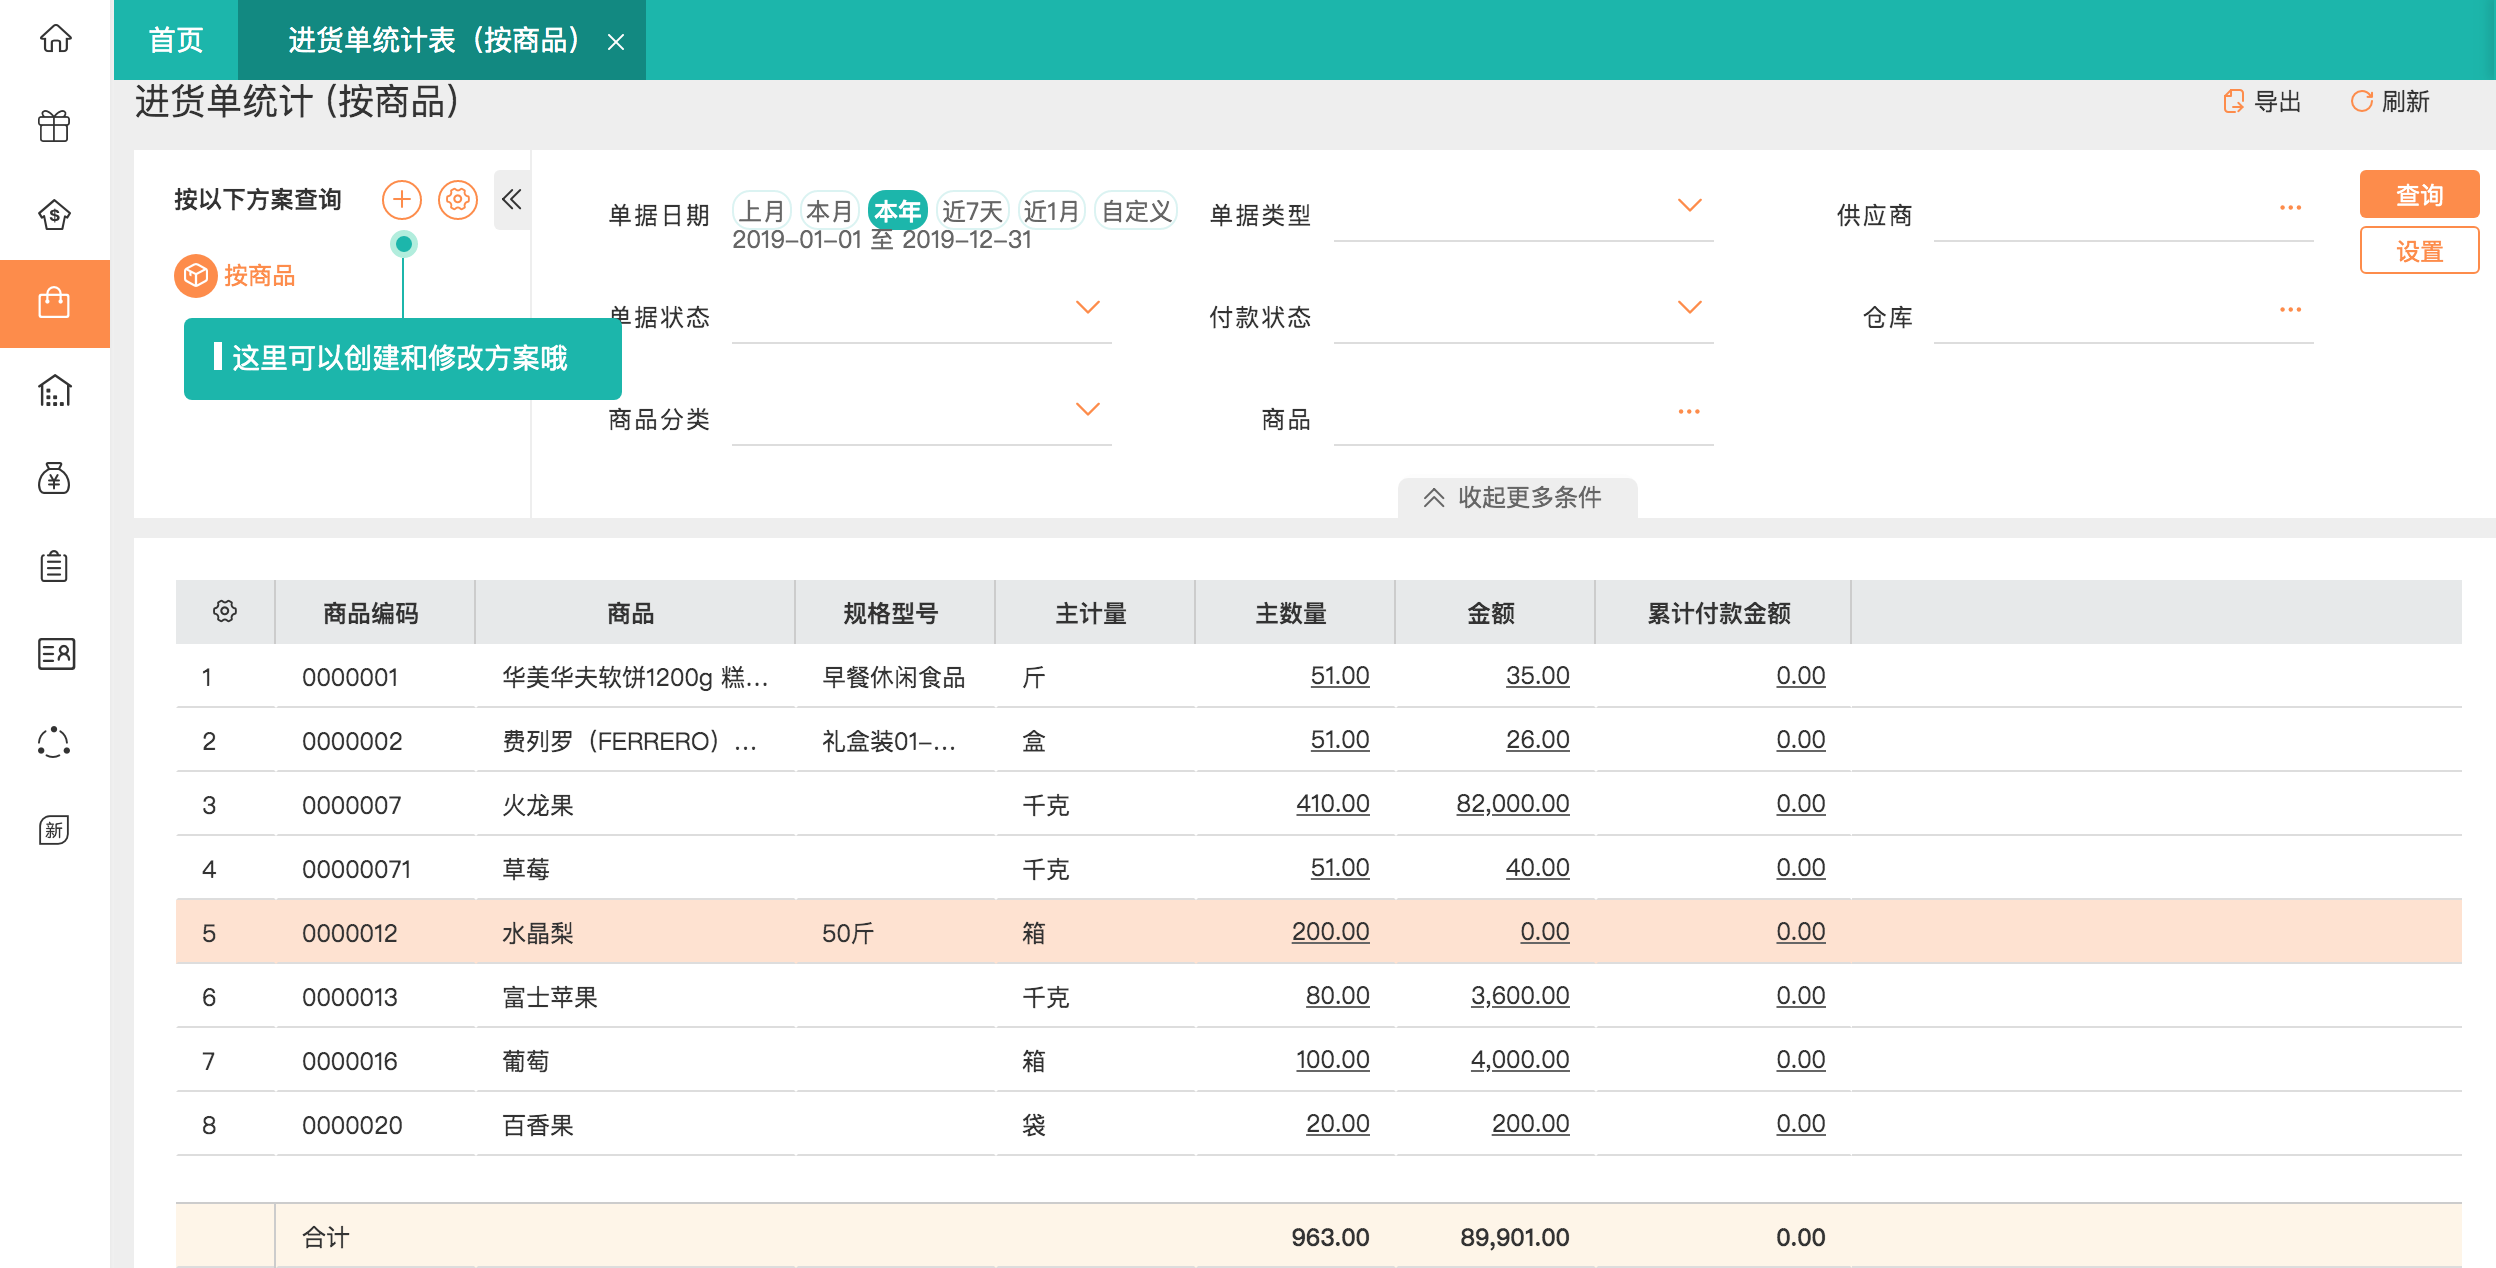The height and width of the screenshot is (1268, 2496).
Task: Expand 付款状态 dropdown
Action: coord(1691,315)
